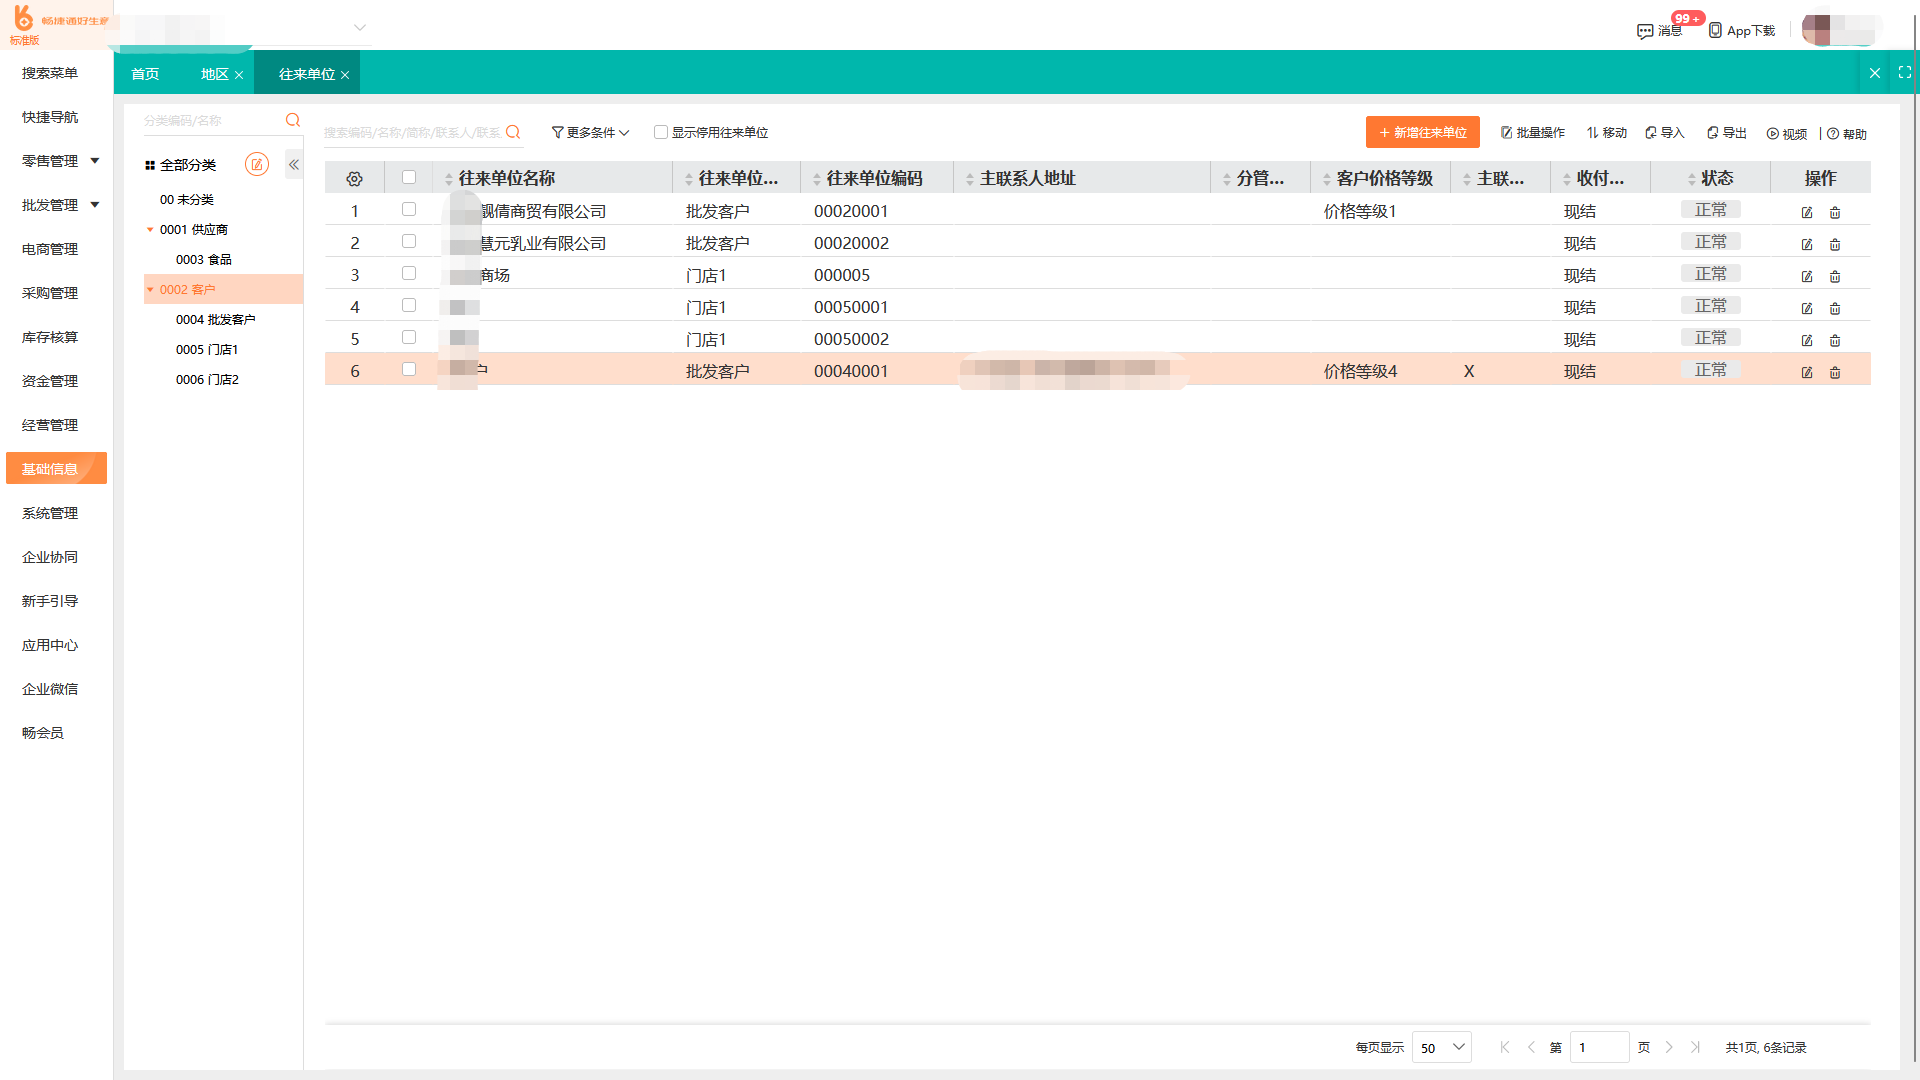This screenshot has width=1920, height=1080.
Task: Click the 导入 import icon
Action: click(x=1665, y=132)
